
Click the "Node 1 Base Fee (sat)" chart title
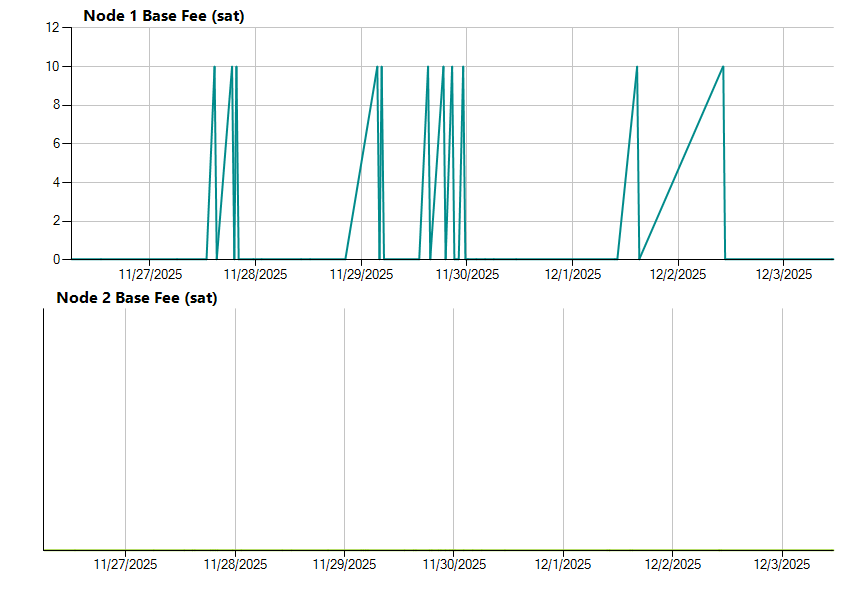pos(164,16)
